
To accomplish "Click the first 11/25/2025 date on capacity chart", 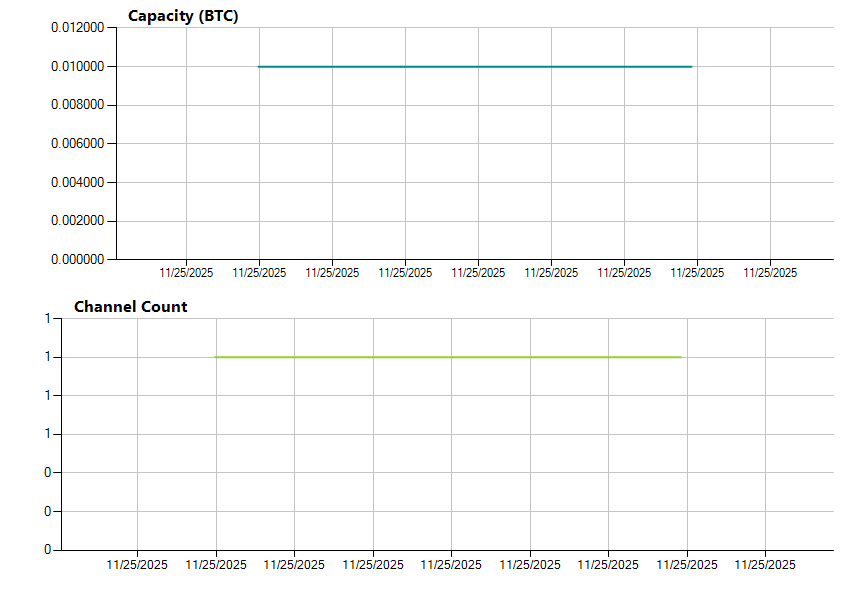I will point(187,272).
